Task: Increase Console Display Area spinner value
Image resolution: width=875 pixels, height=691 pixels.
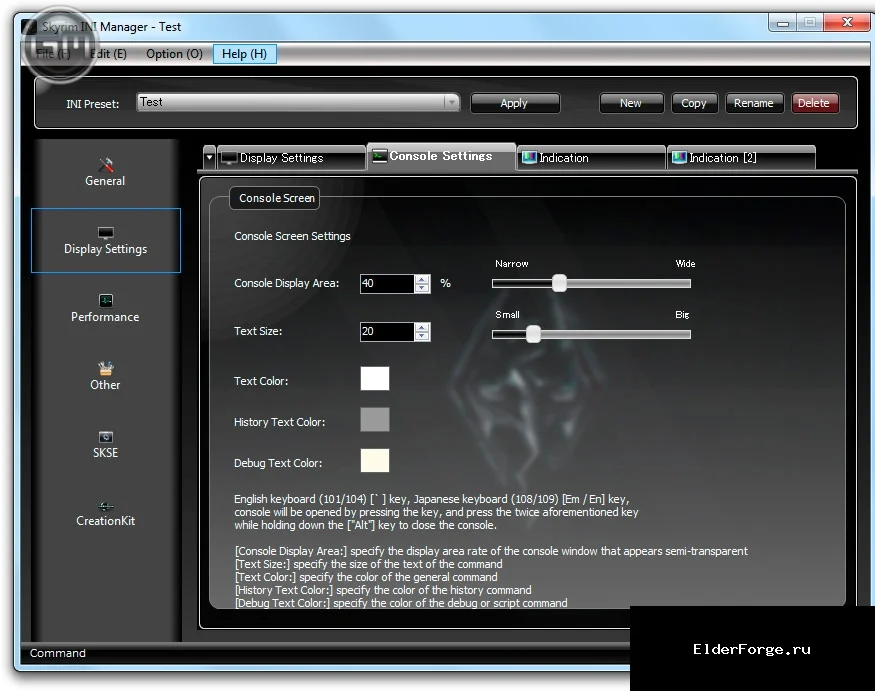Action: tap(422, 279)
